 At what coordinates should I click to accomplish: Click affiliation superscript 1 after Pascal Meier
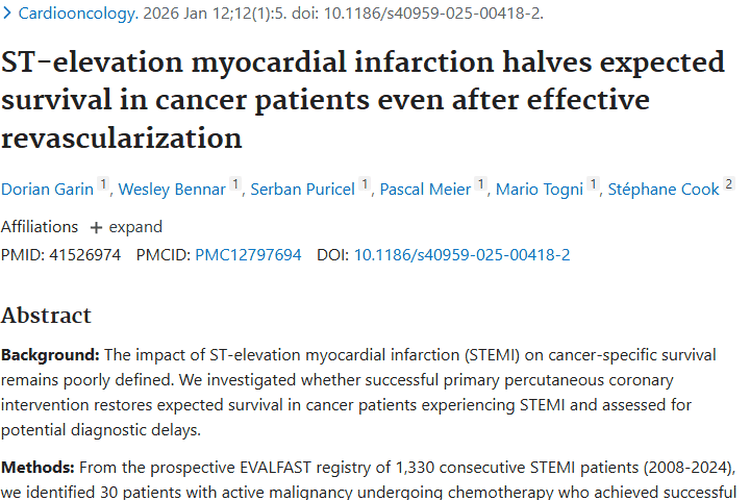click(x=481, y=184)
